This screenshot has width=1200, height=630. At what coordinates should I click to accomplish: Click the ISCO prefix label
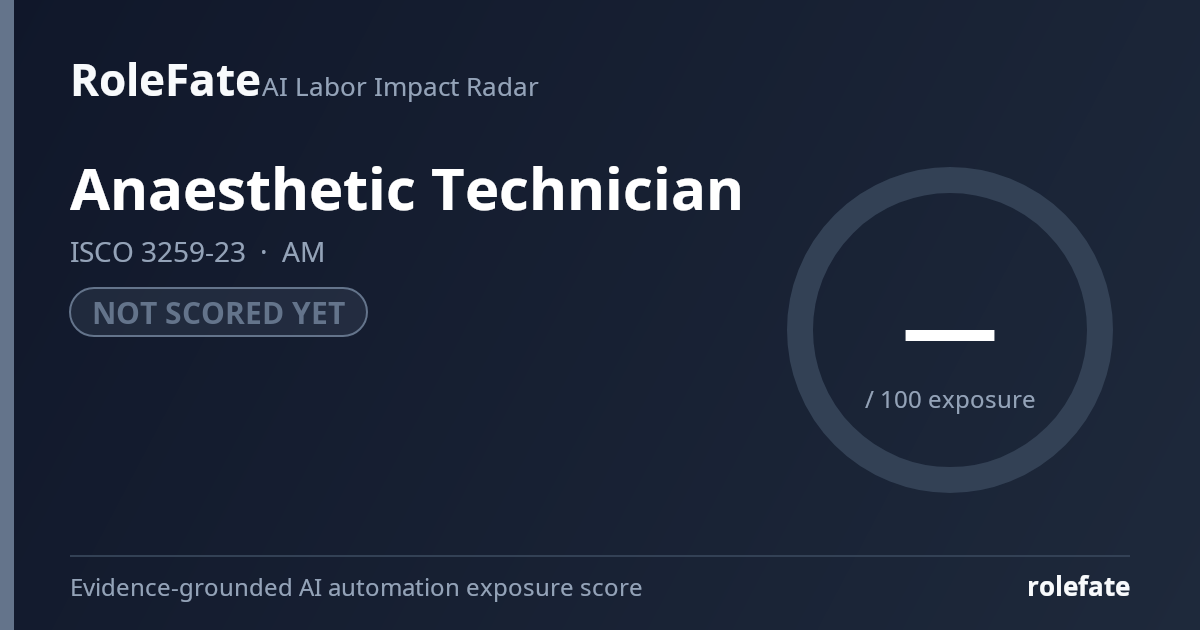pyautogui.click(x=101, y=252)
